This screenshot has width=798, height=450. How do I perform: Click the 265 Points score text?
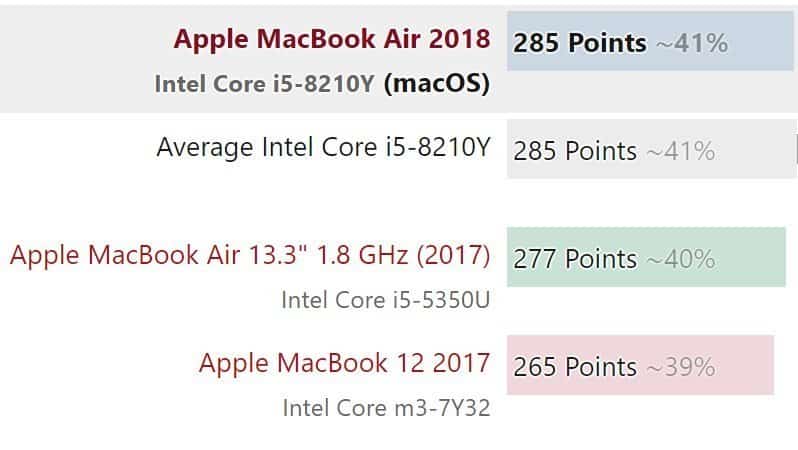point(575,367)
